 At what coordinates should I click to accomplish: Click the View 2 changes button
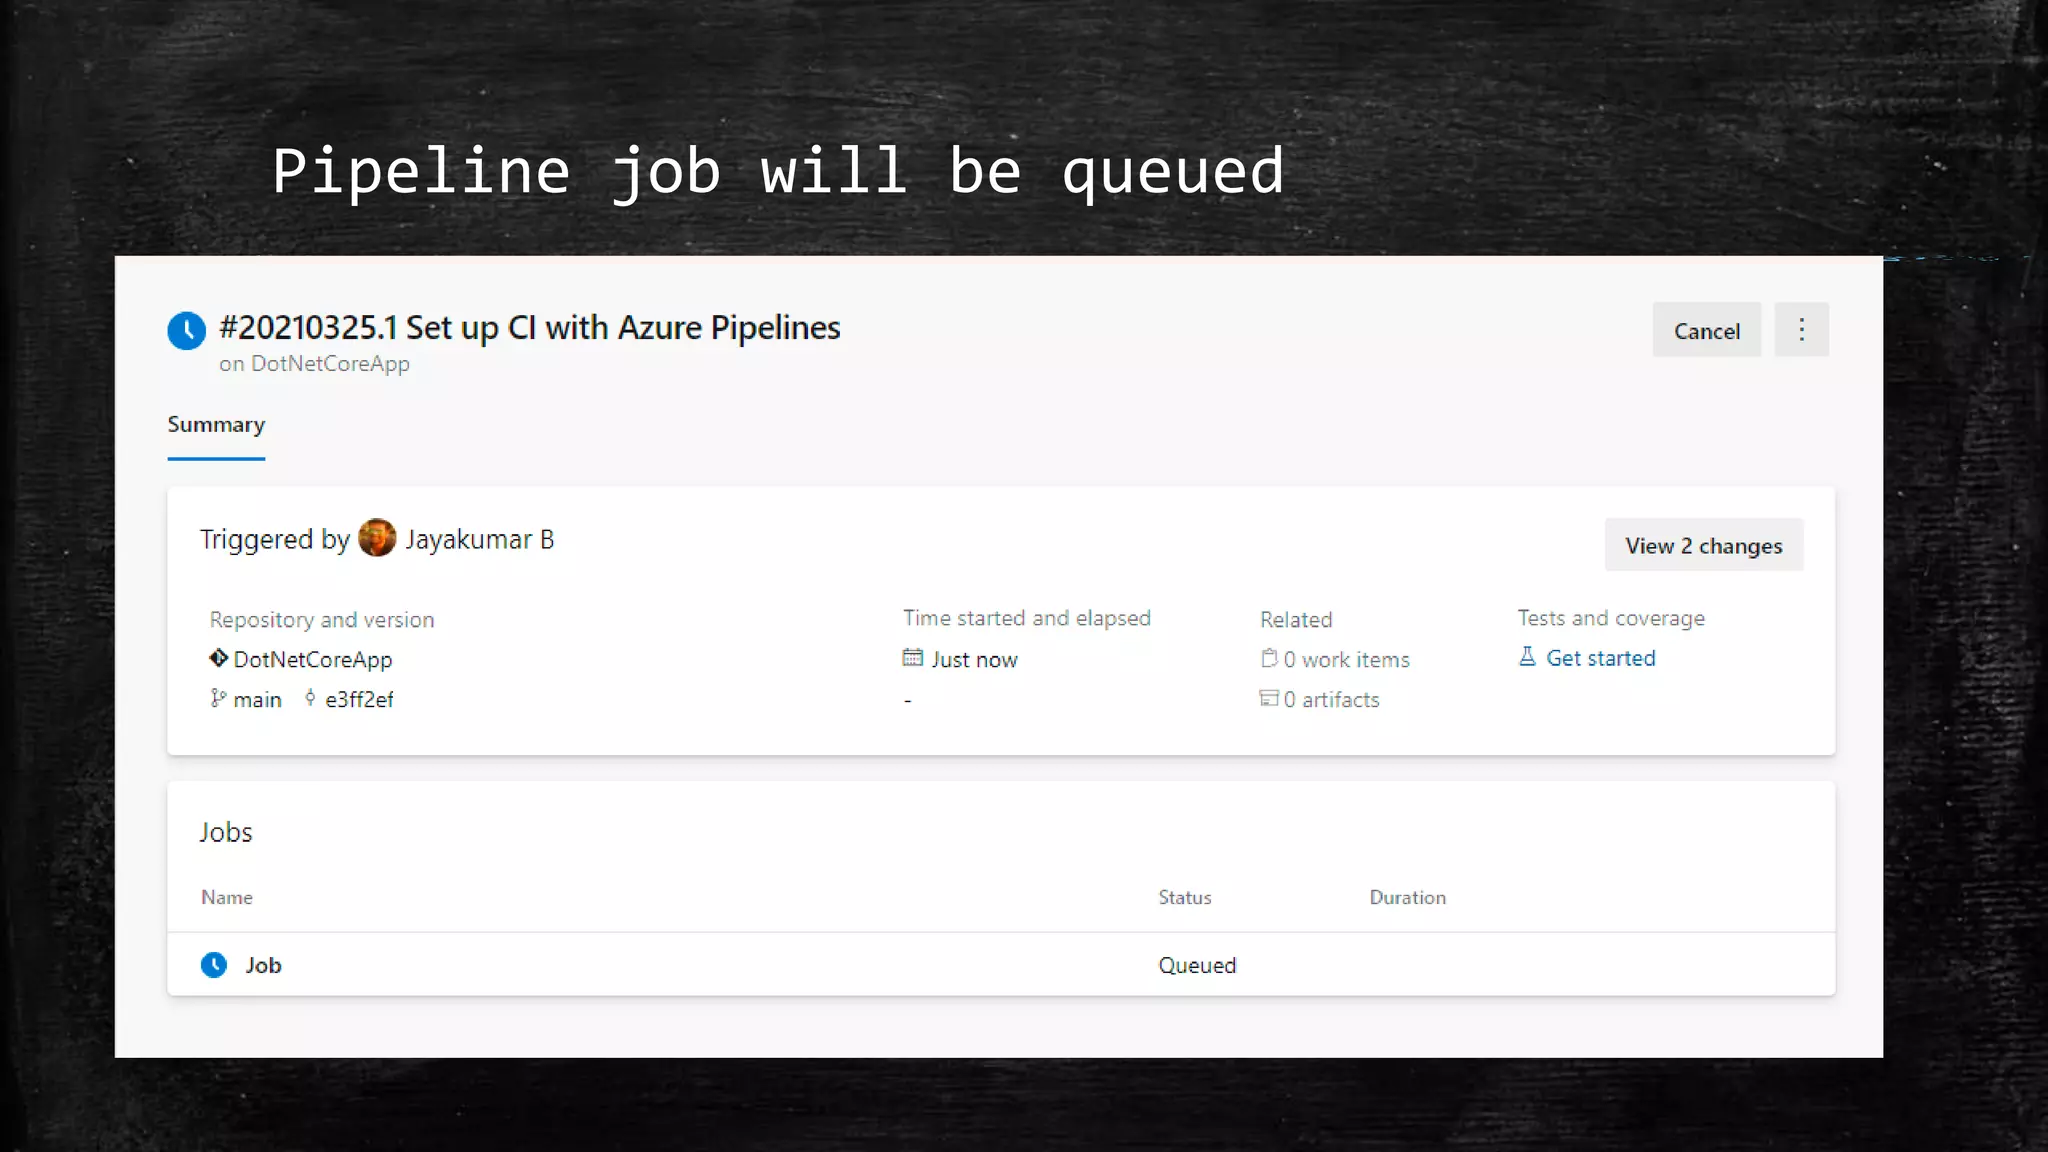(x=1704, y=546)
